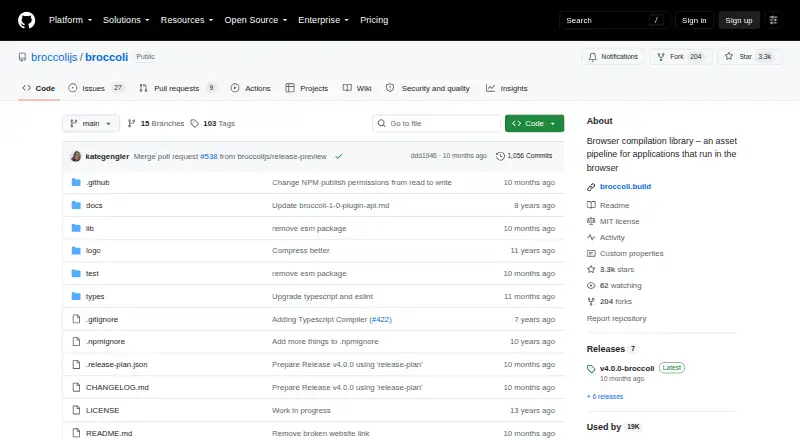Click the green commit status checkmark
Image resolution: width=800 pixels, height=440 pixels.
[x=339, y=157]
